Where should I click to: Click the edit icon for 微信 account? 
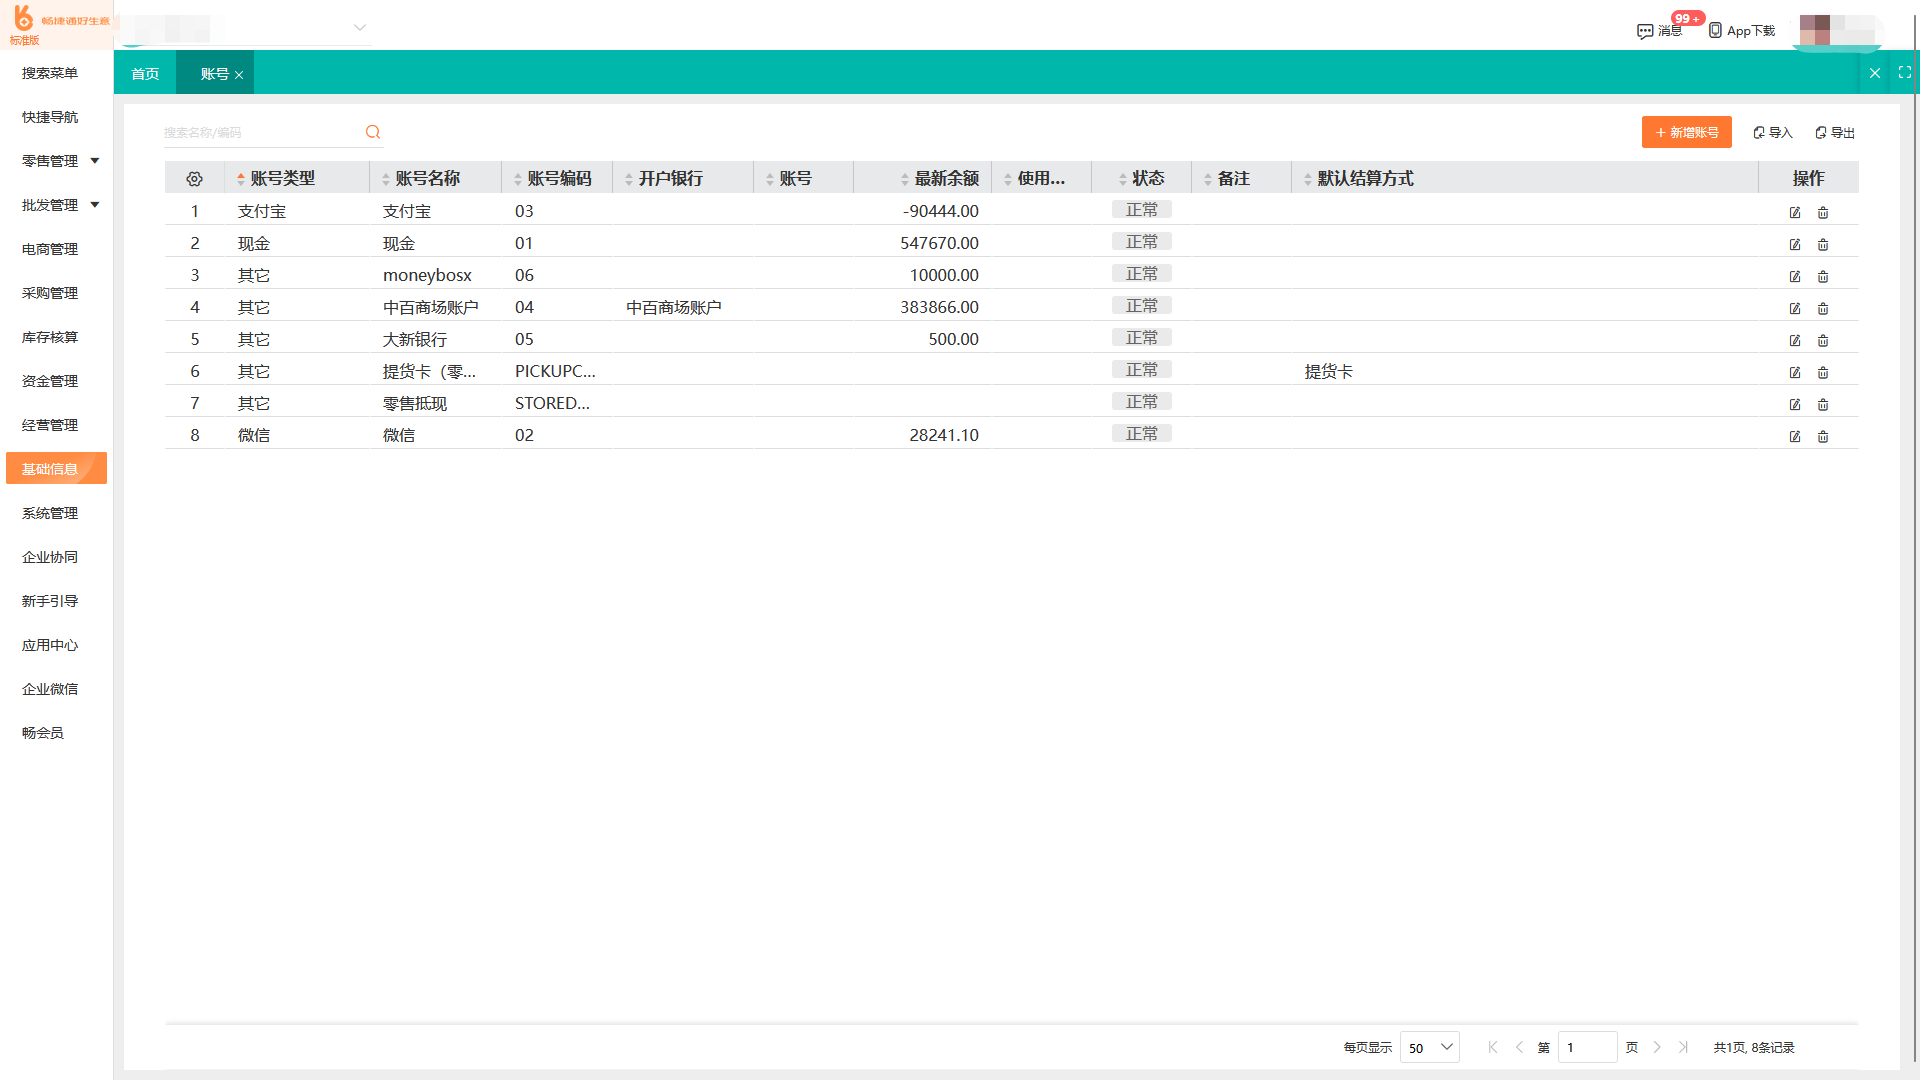(x=1795, y=434)
